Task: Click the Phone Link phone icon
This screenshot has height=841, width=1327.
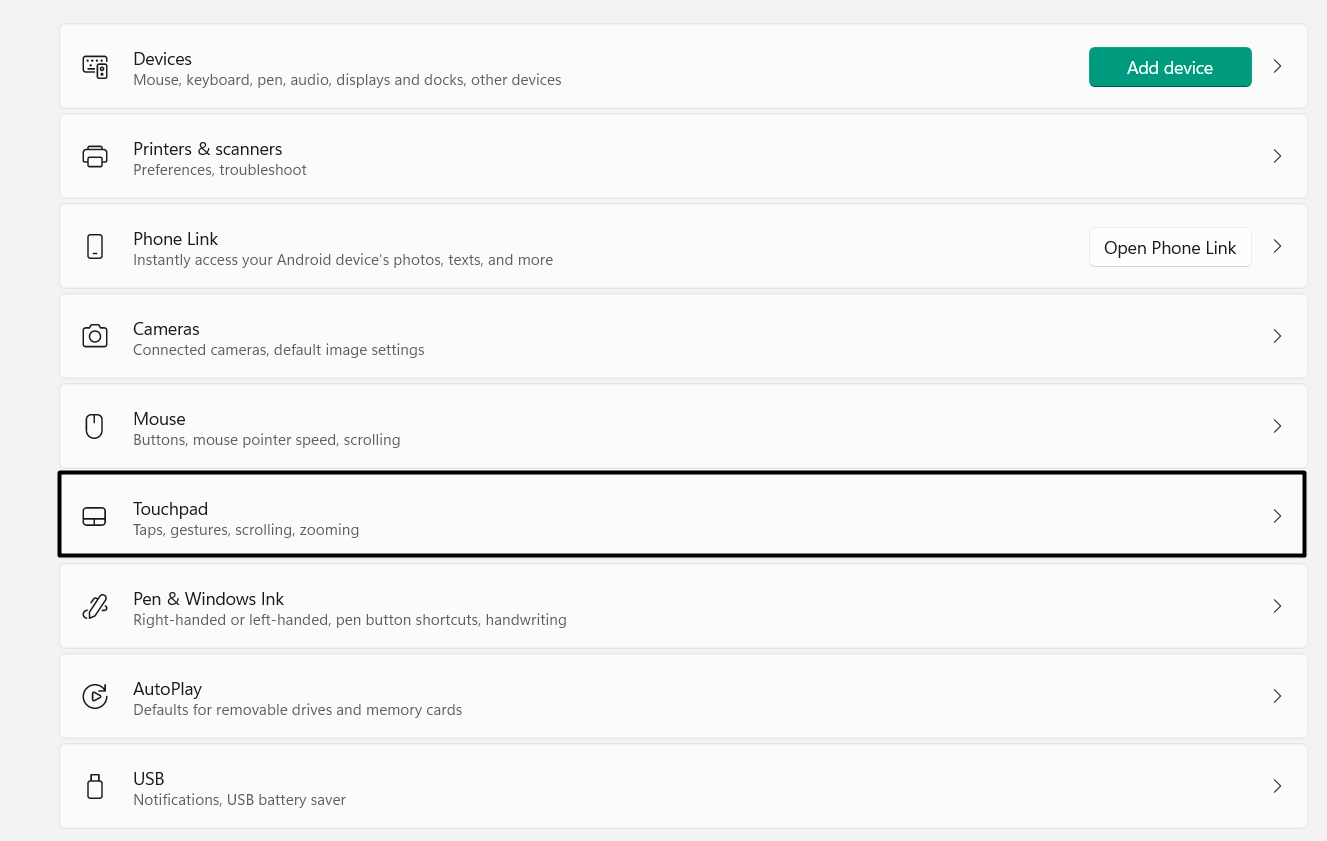Action: tap(95, 247)
